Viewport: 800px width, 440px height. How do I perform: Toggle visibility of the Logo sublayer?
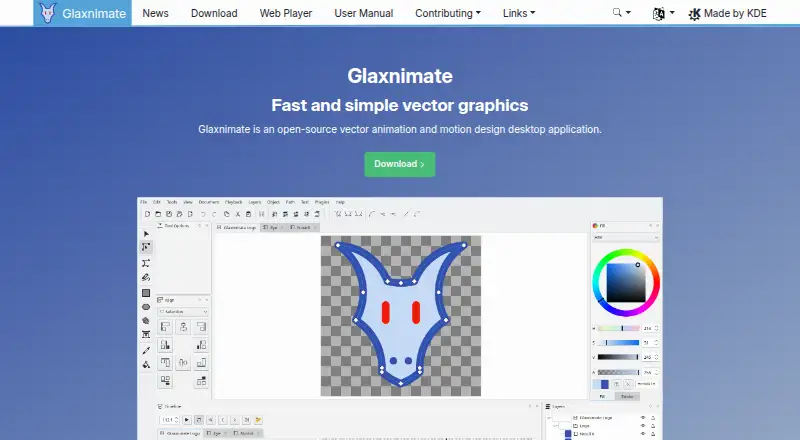(x=643, y=426)
